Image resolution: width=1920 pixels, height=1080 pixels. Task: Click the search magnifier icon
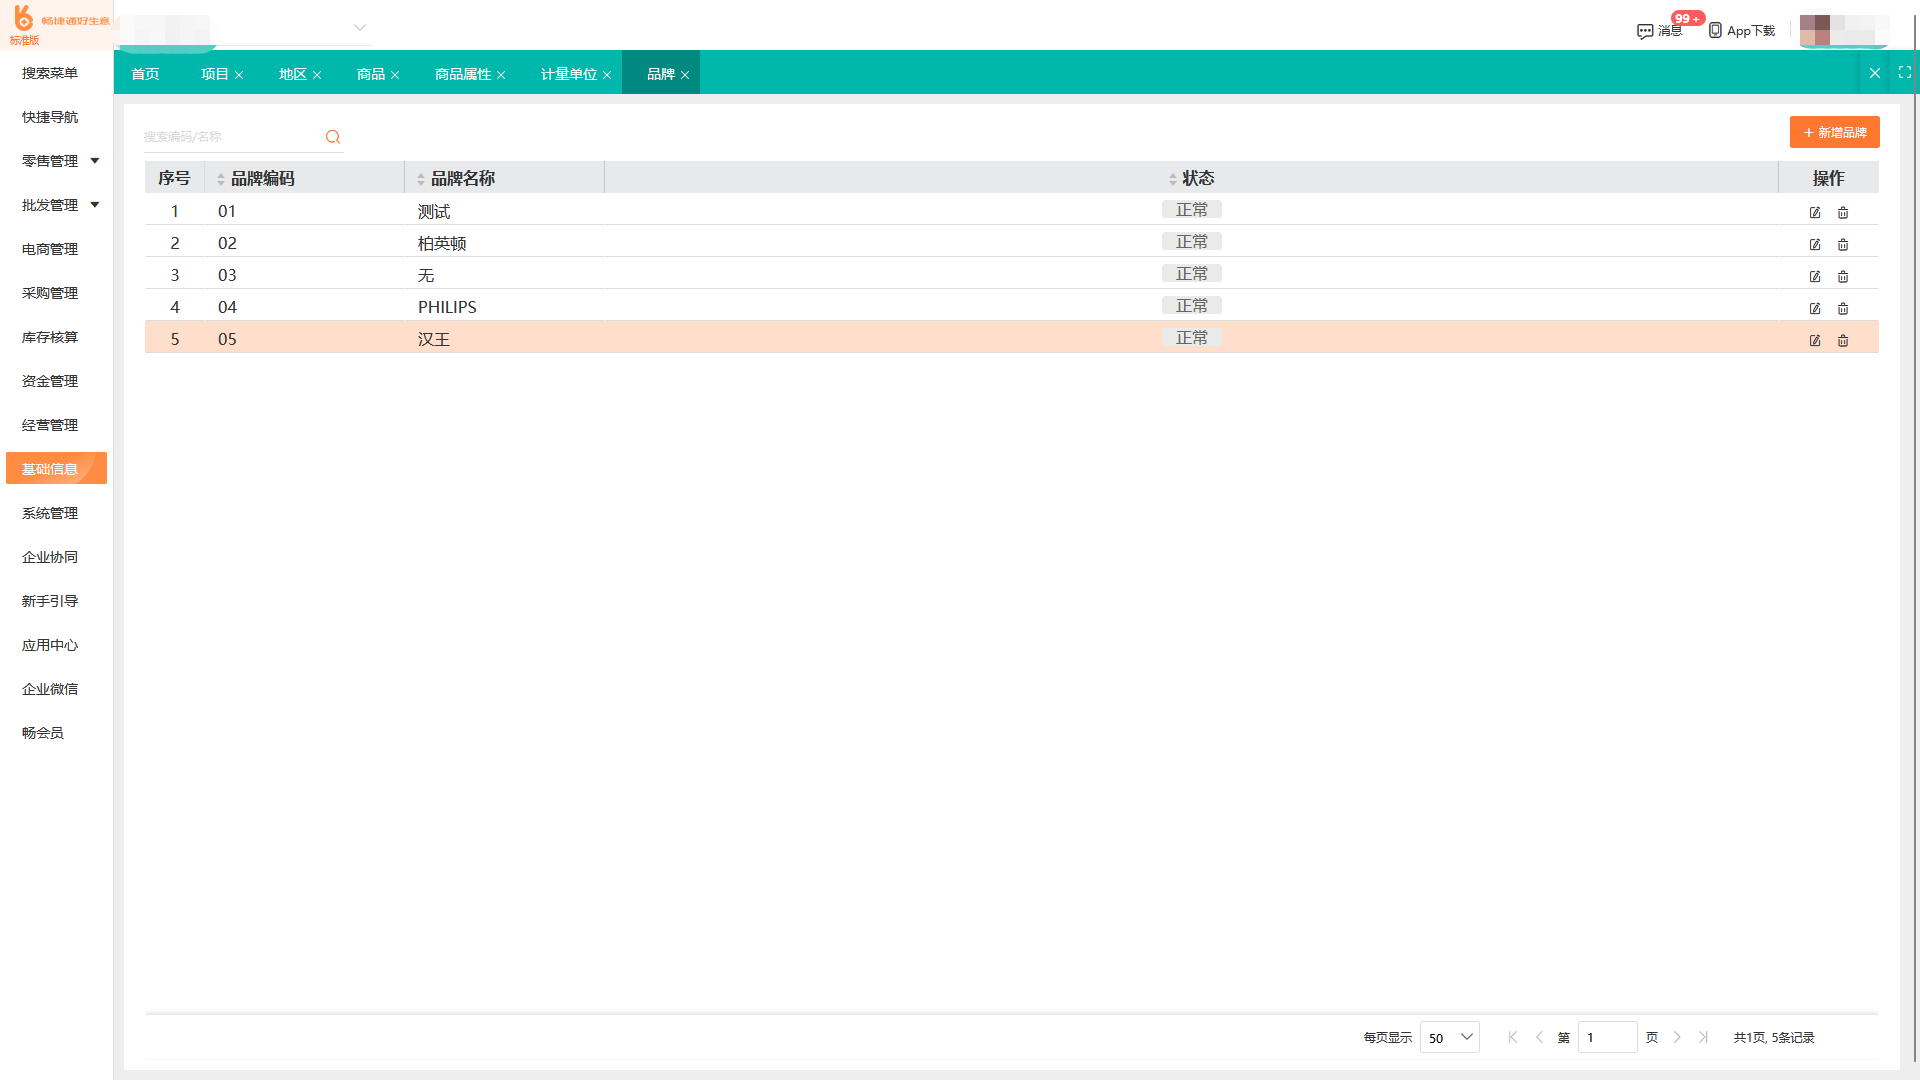(332, 136)
